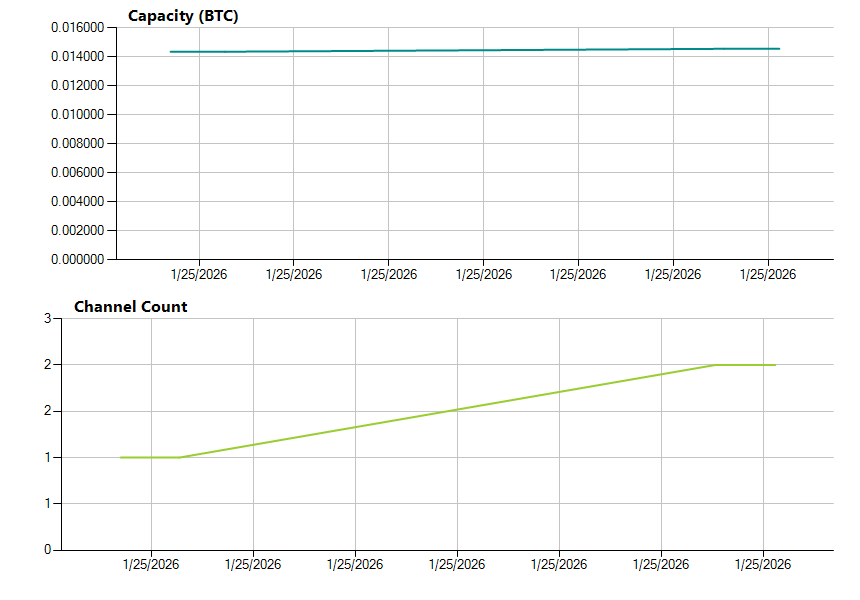
Task: Click first 1/25/2026 date under Capacity chart
Action: pyautogui.click(x=199, y=275)
